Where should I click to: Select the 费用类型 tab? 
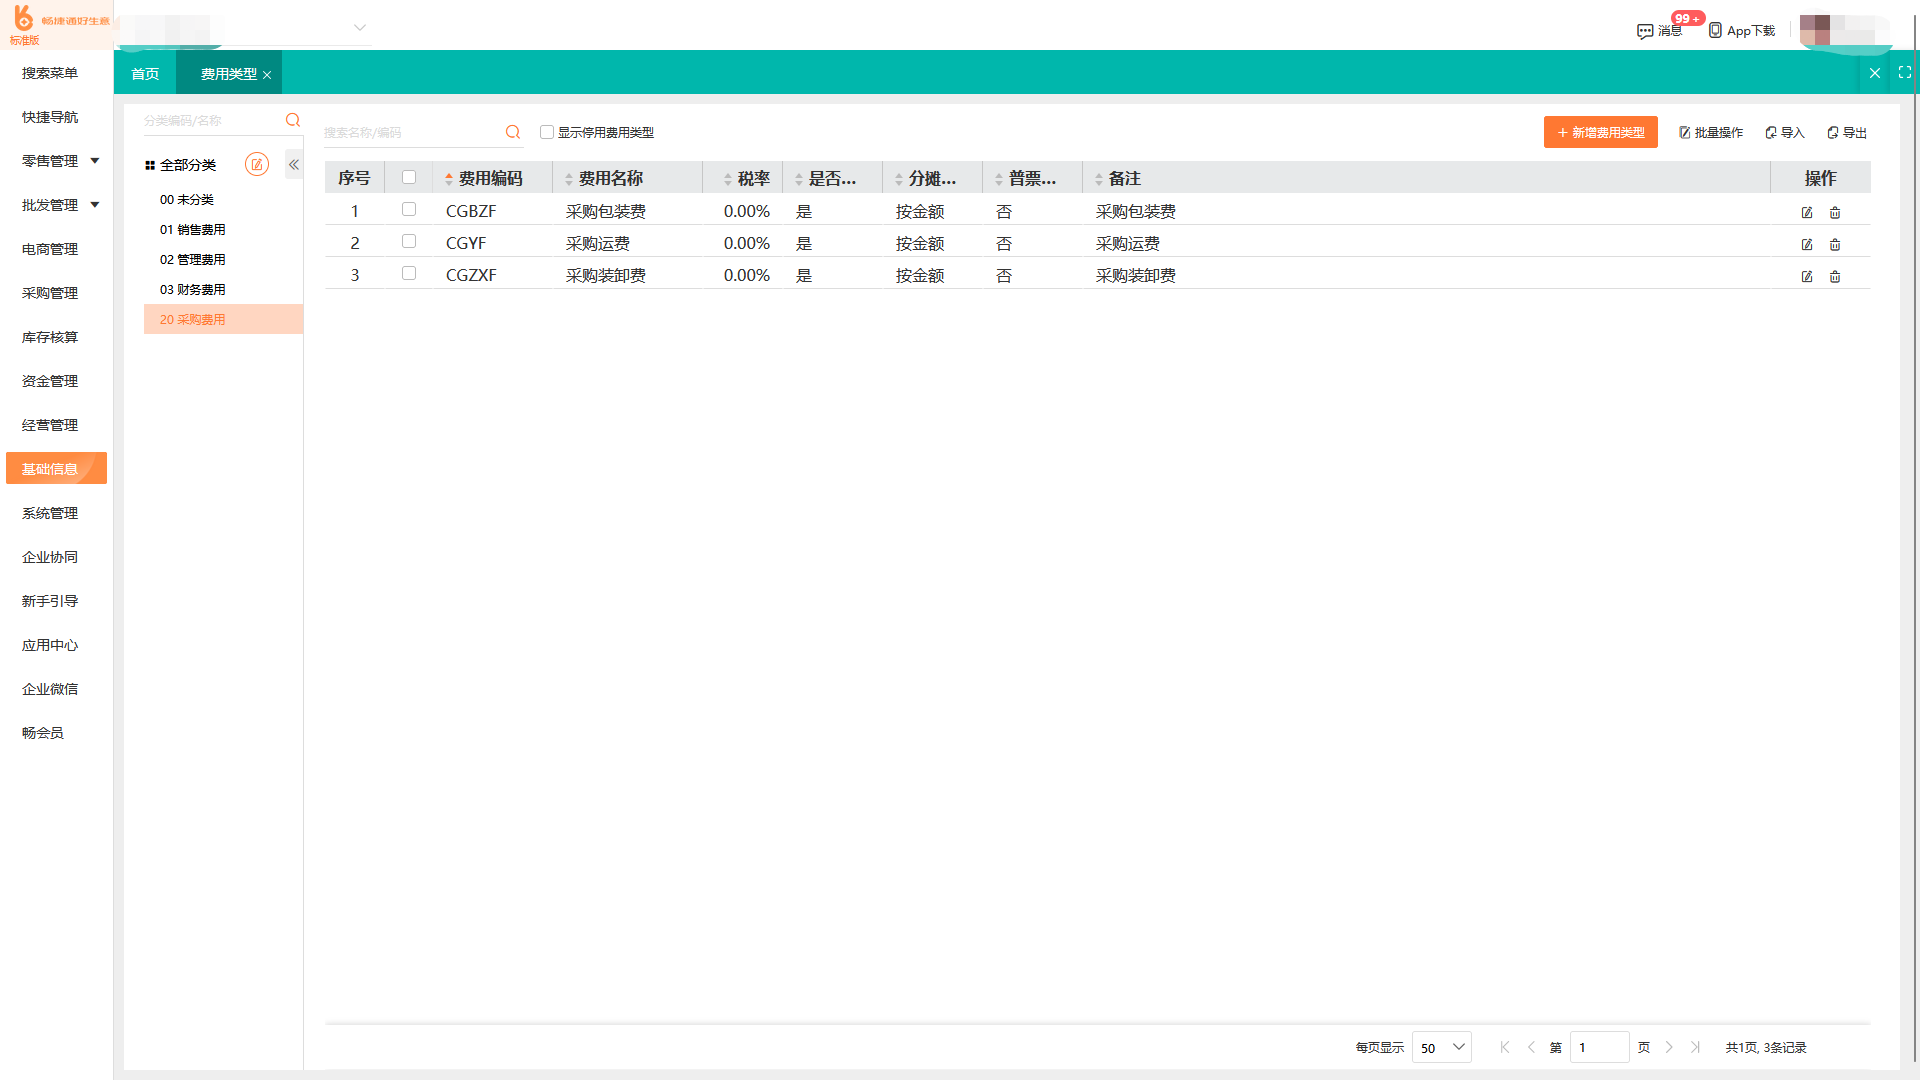pyautogui.click(x=227, y=74)
